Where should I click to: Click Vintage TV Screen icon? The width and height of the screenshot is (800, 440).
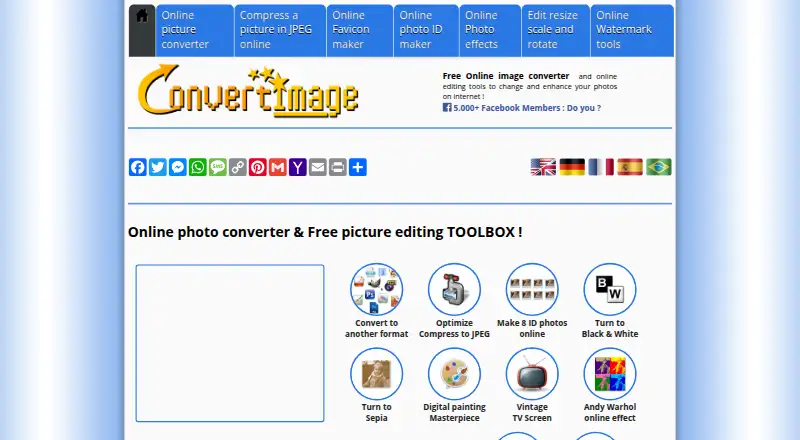coord(532,374)
